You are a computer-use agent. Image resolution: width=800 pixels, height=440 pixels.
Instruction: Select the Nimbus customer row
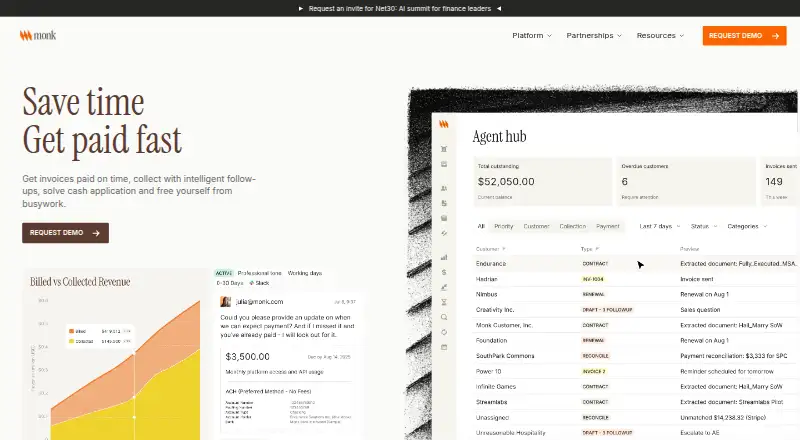635,295
